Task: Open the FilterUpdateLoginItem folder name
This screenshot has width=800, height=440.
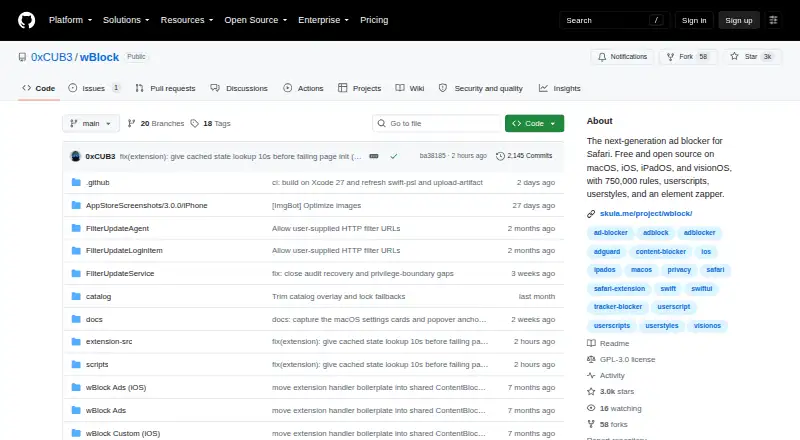Action: pos(124,251)
